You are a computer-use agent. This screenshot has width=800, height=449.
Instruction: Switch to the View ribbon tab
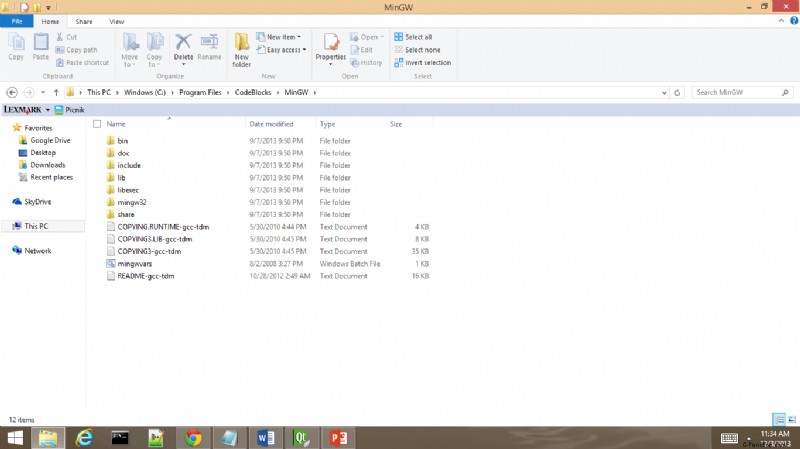[x=117, y=21]
